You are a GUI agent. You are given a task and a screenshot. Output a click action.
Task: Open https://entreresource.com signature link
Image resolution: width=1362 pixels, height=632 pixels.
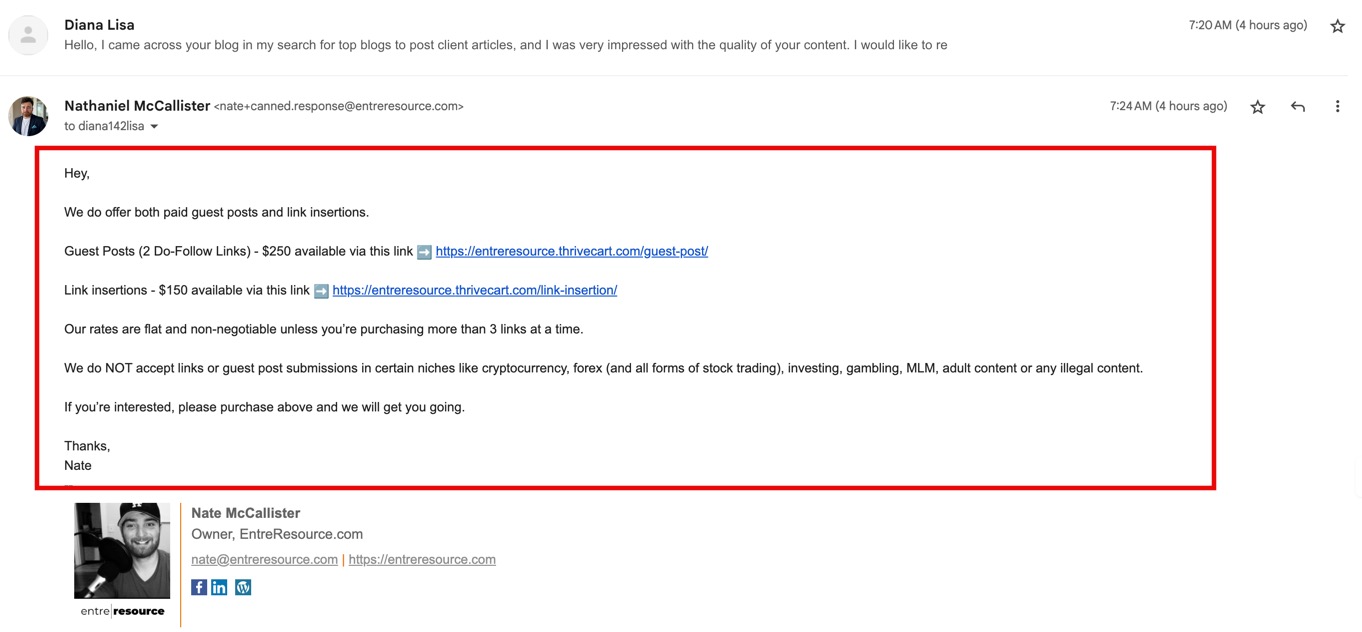(x=422, y=560)
